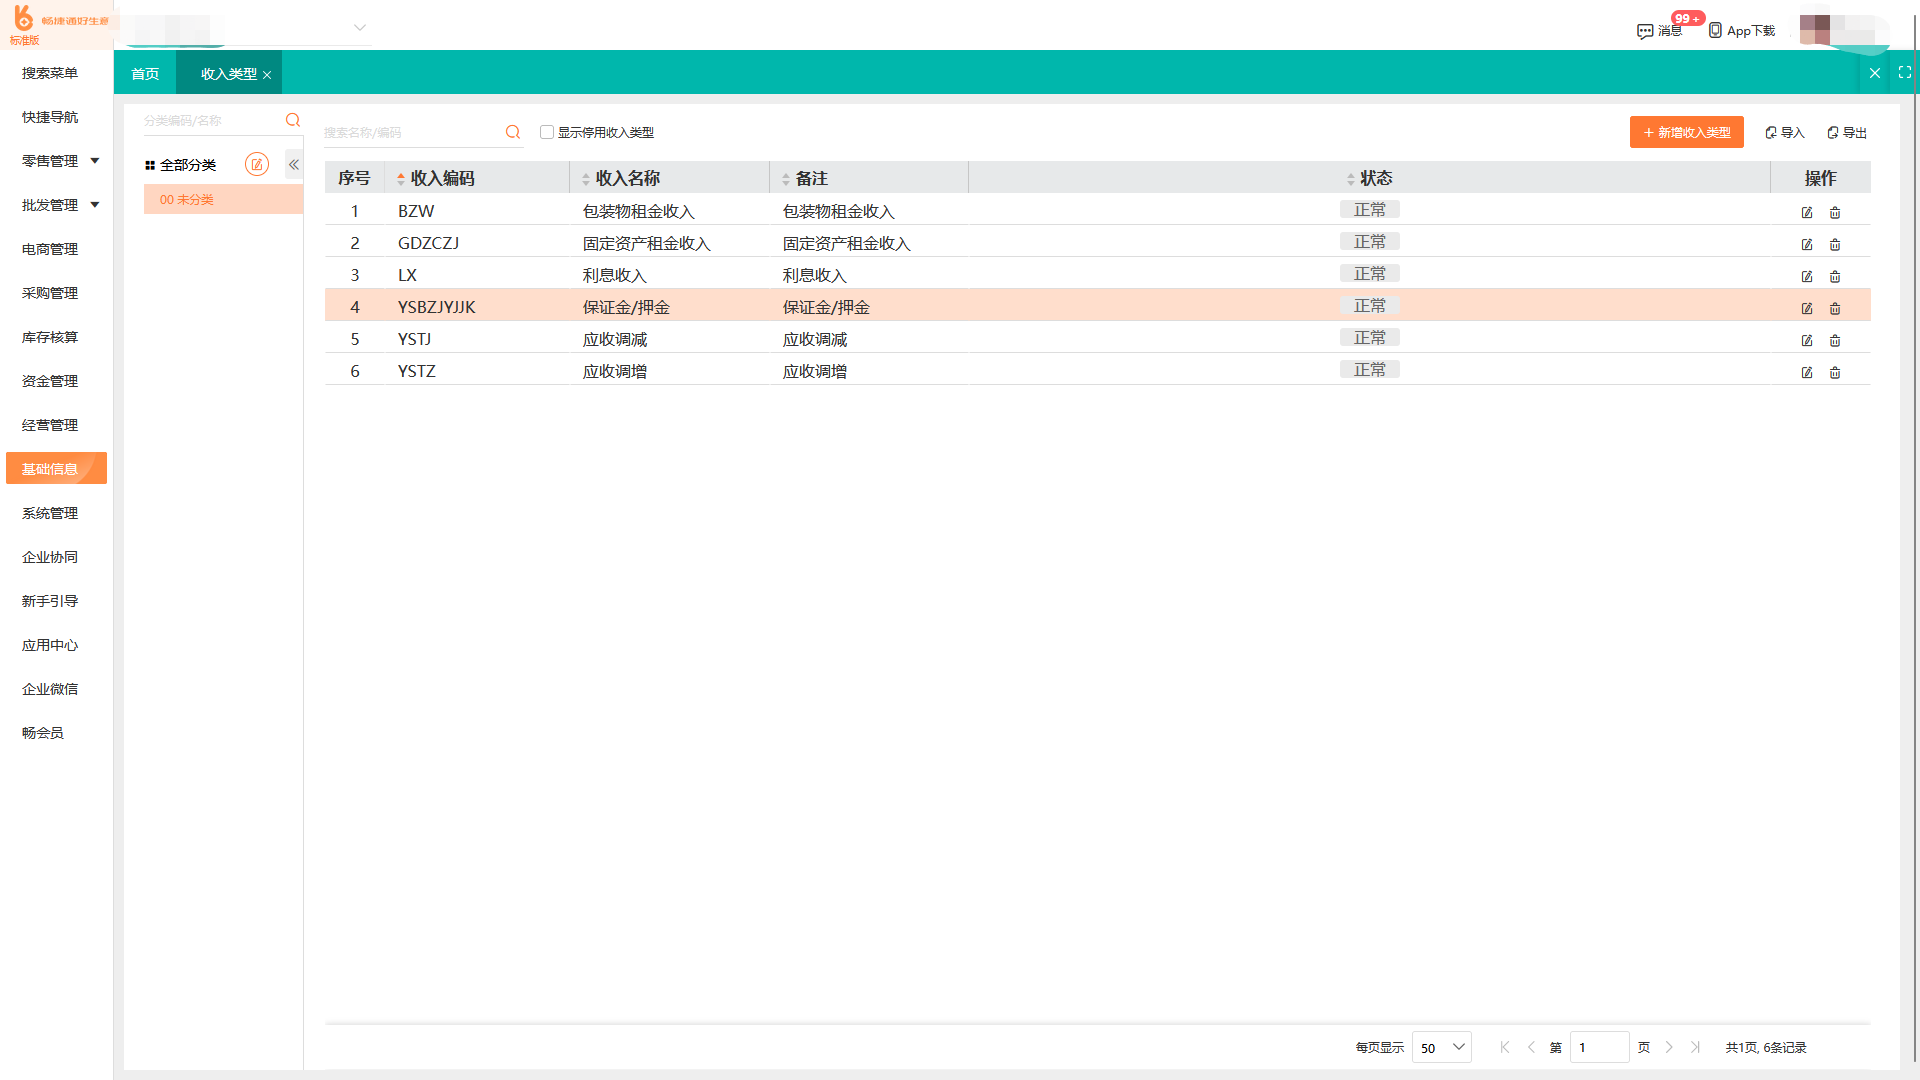Click 首页 tab
The image size is (1920, 1080).
coord(145,73)
